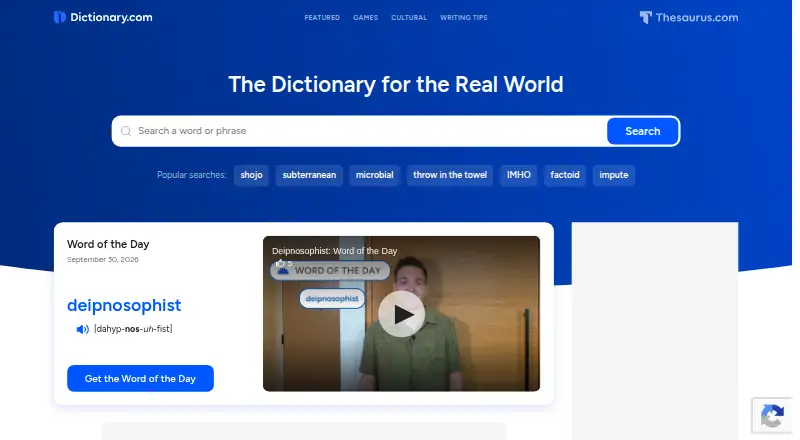
Task: Click the date 'September 30, 2026'
Action: pos(103,259)
